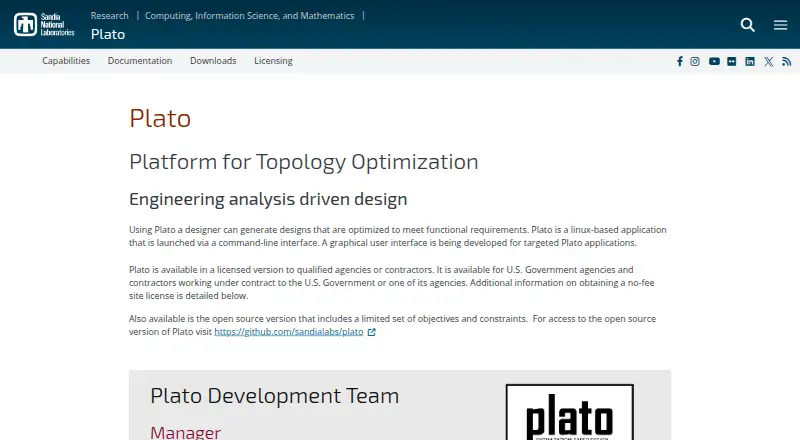Open the site search magnifier icon
The height and width of the screenshot is (440, 800).
pos(747,25)
